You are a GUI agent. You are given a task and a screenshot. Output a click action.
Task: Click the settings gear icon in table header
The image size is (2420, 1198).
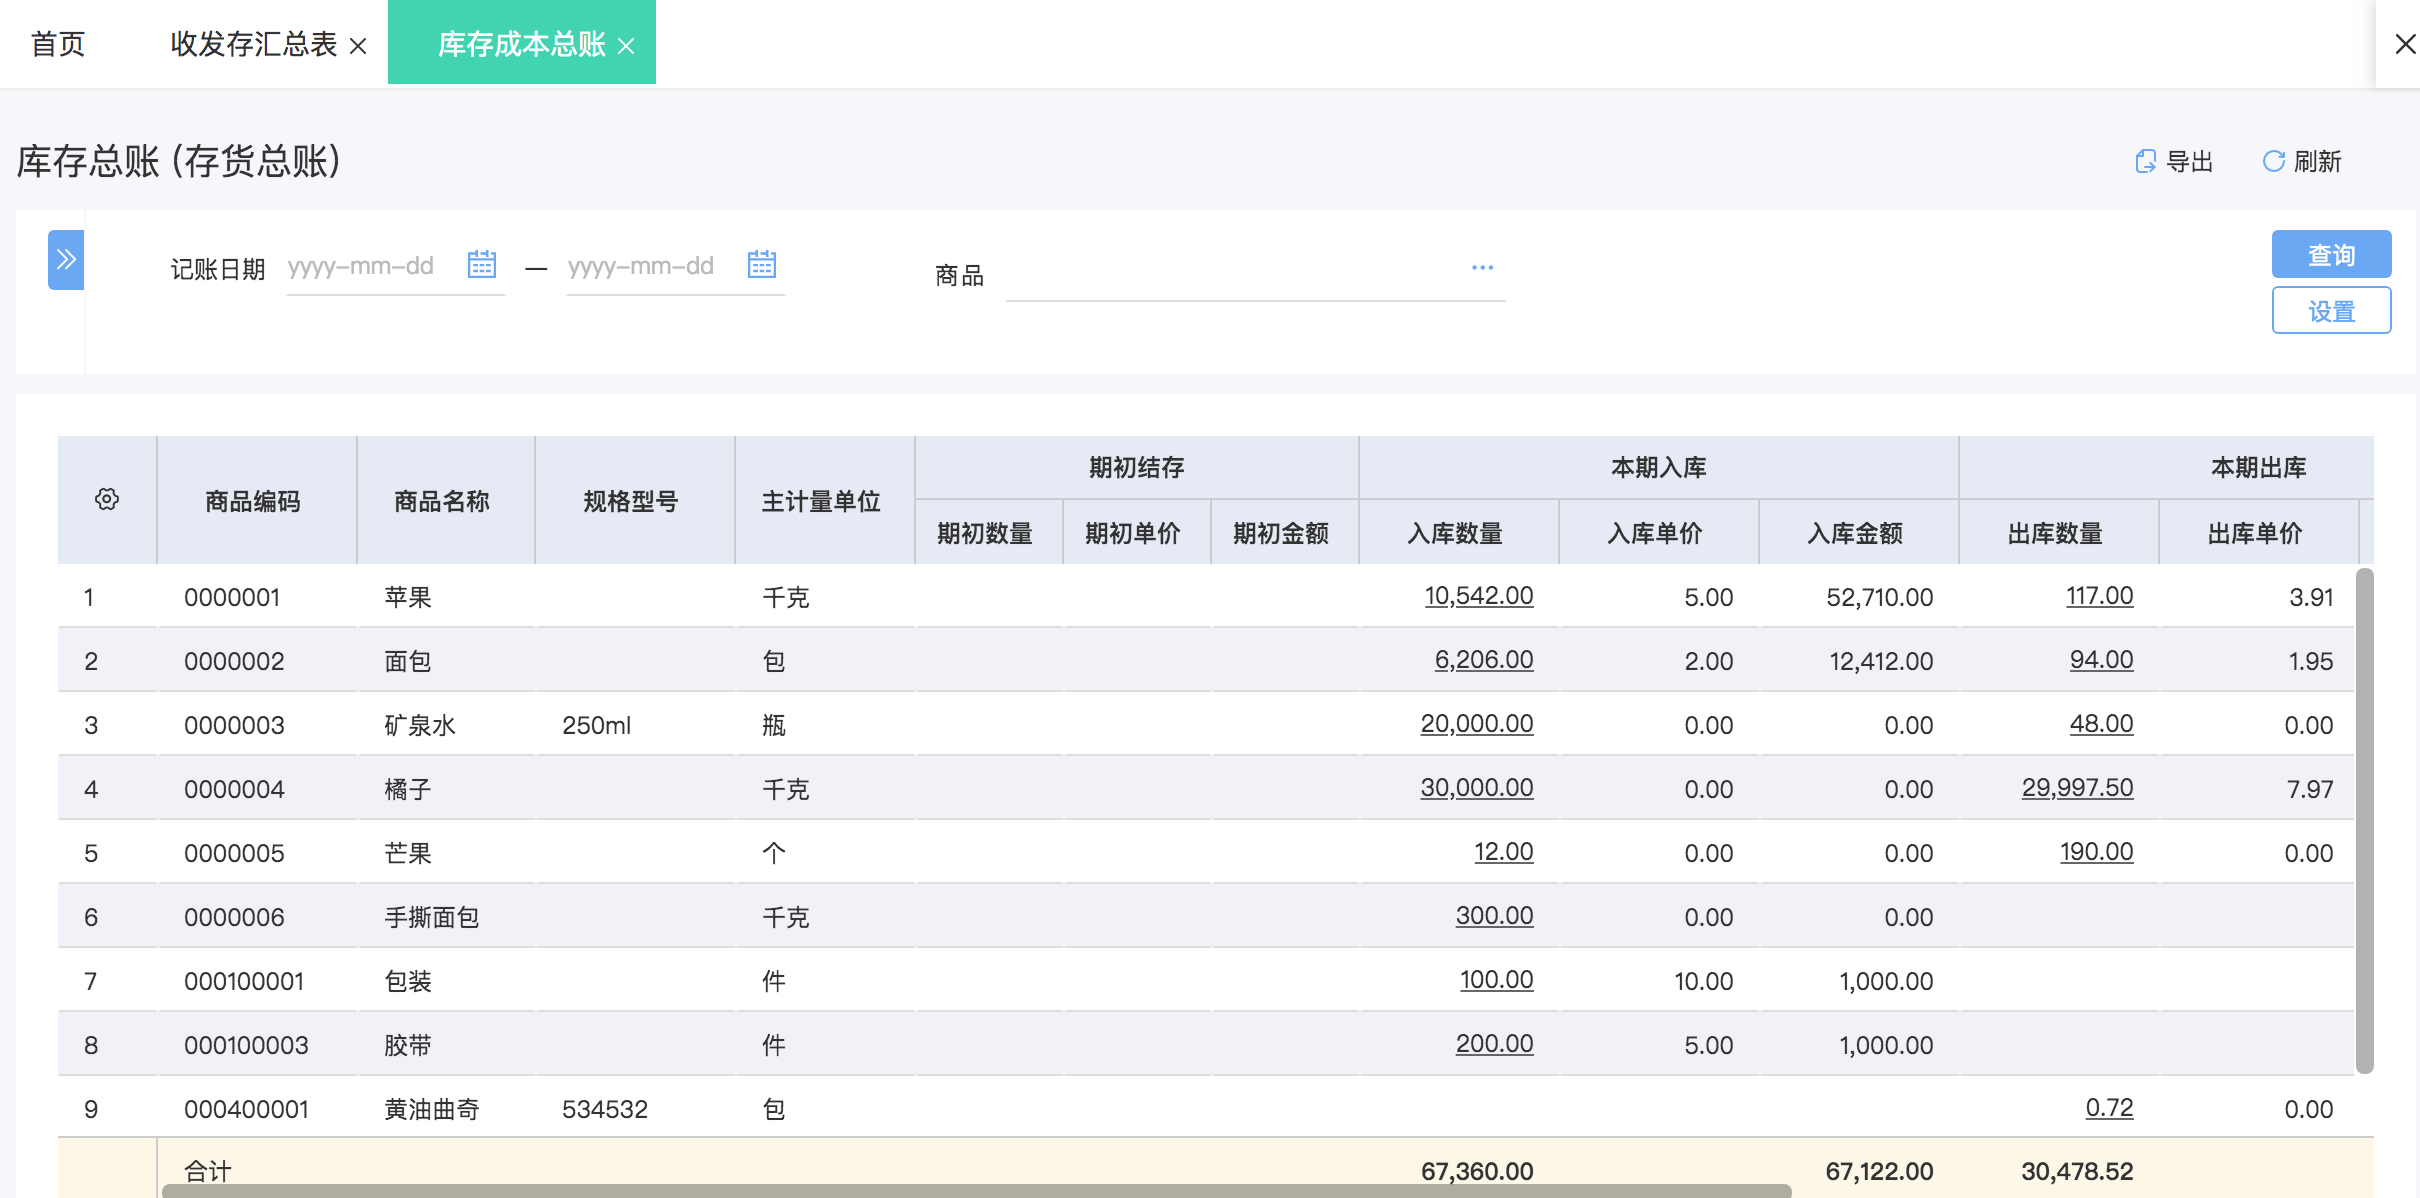coord(106,499)
